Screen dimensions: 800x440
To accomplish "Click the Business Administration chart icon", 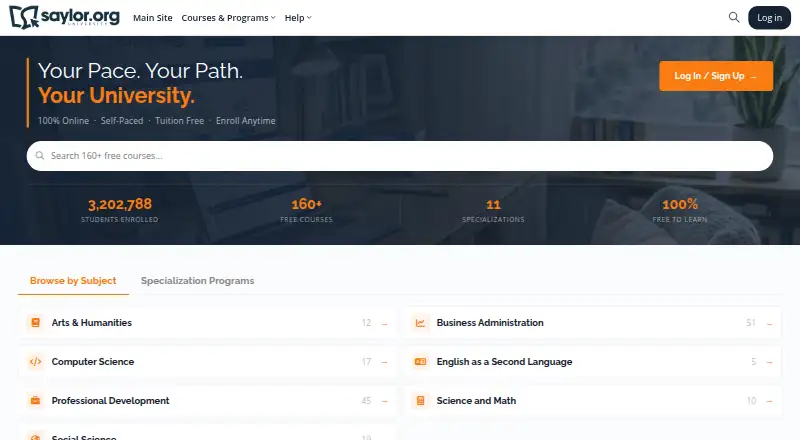I will [x=420, y=323].
